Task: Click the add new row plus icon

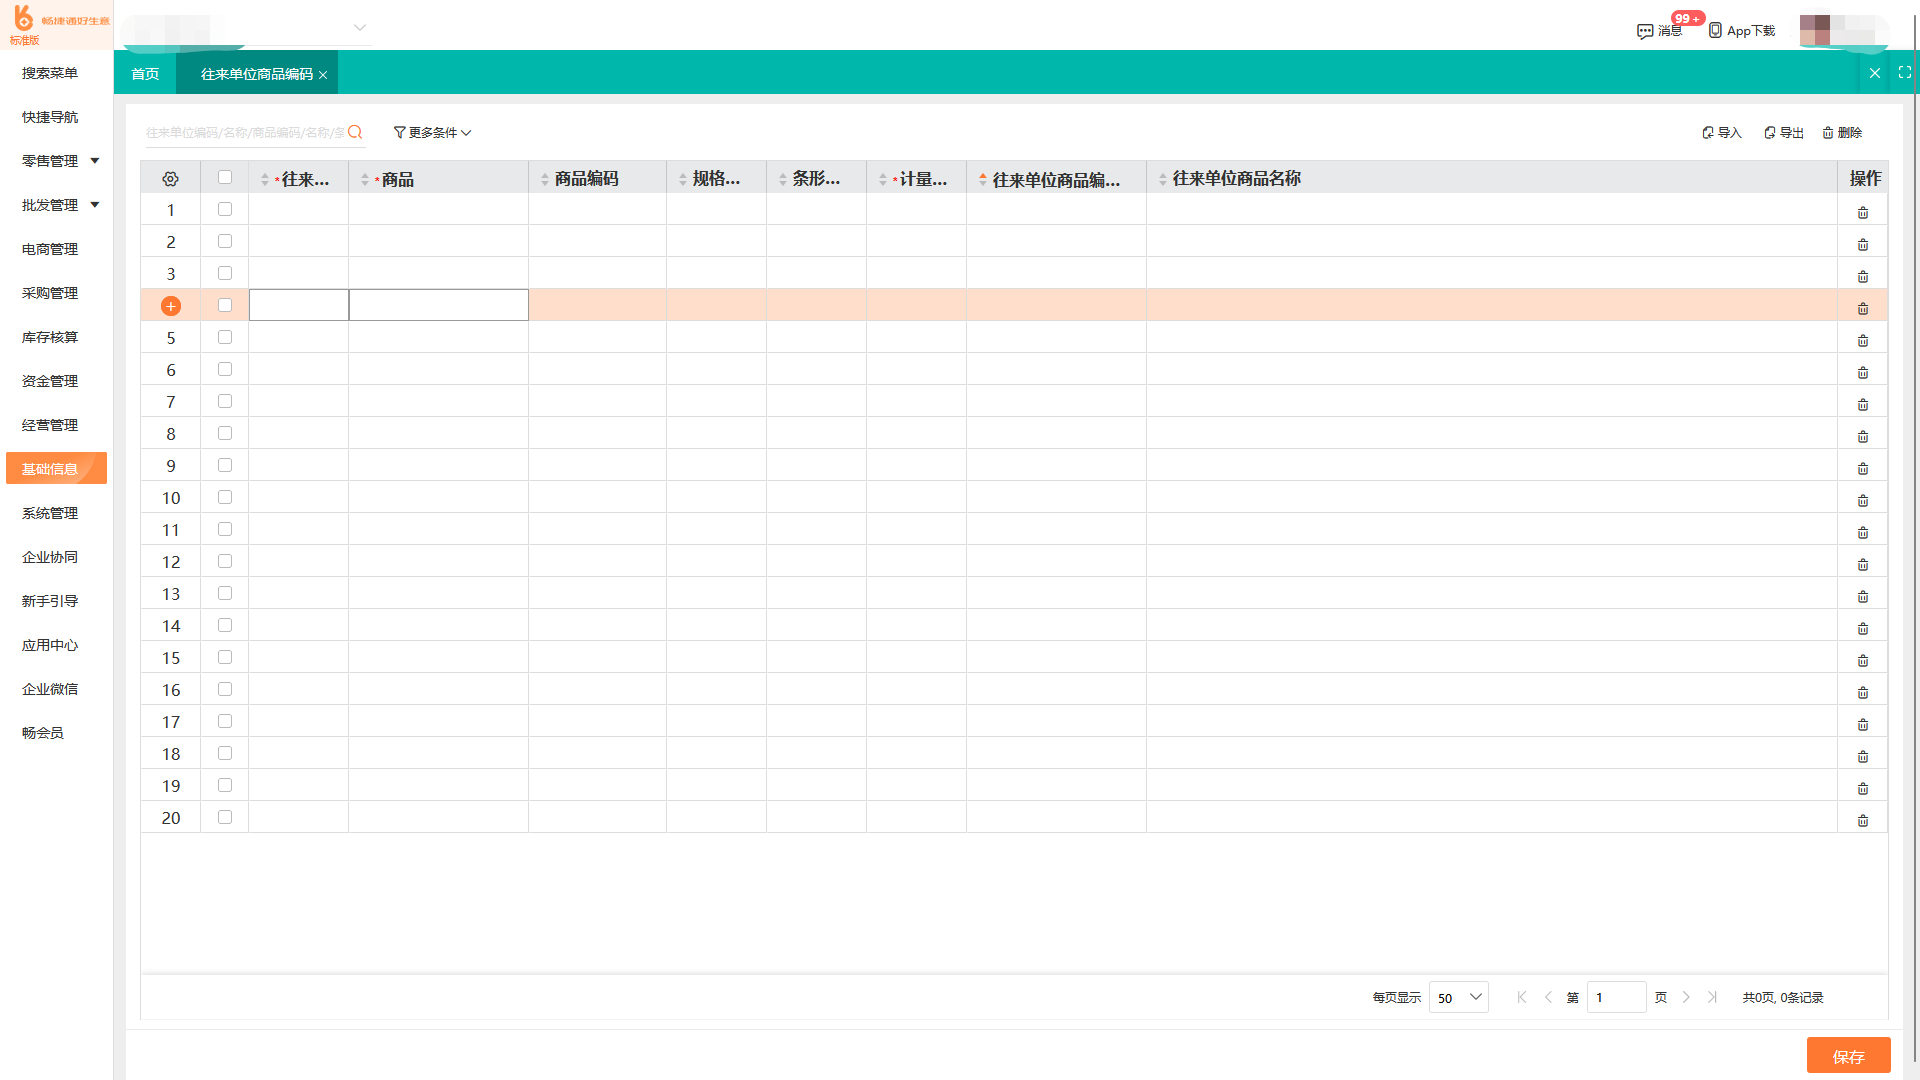Action: [x=171, y=305]
